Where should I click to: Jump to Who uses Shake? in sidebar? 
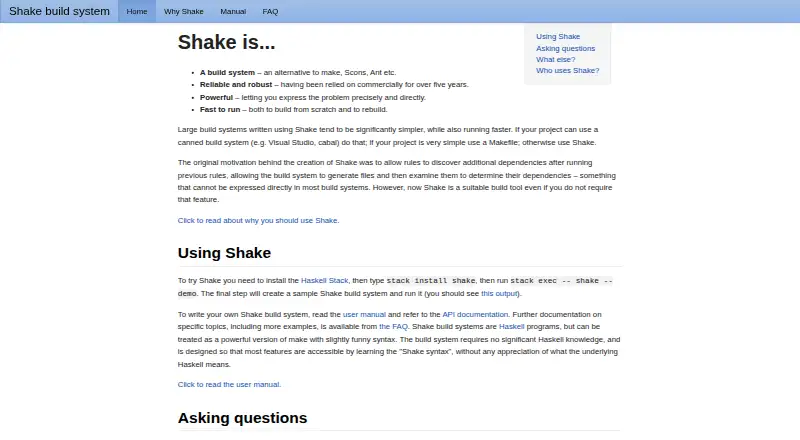pos(567,71)
